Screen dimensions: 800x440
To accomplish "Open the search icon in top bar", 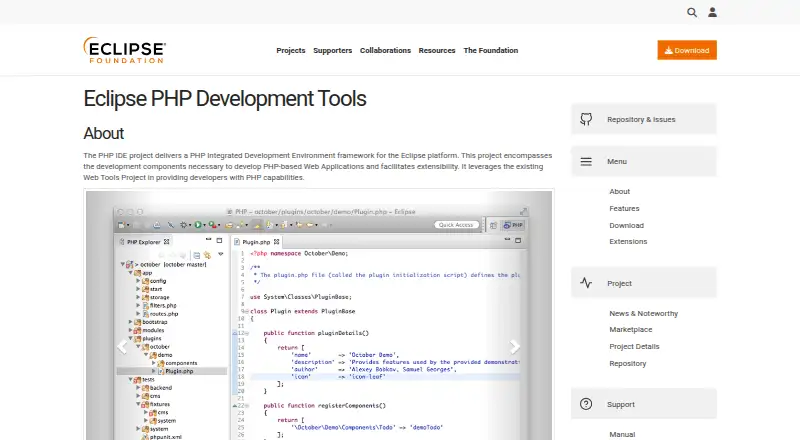I will [691, 12].
